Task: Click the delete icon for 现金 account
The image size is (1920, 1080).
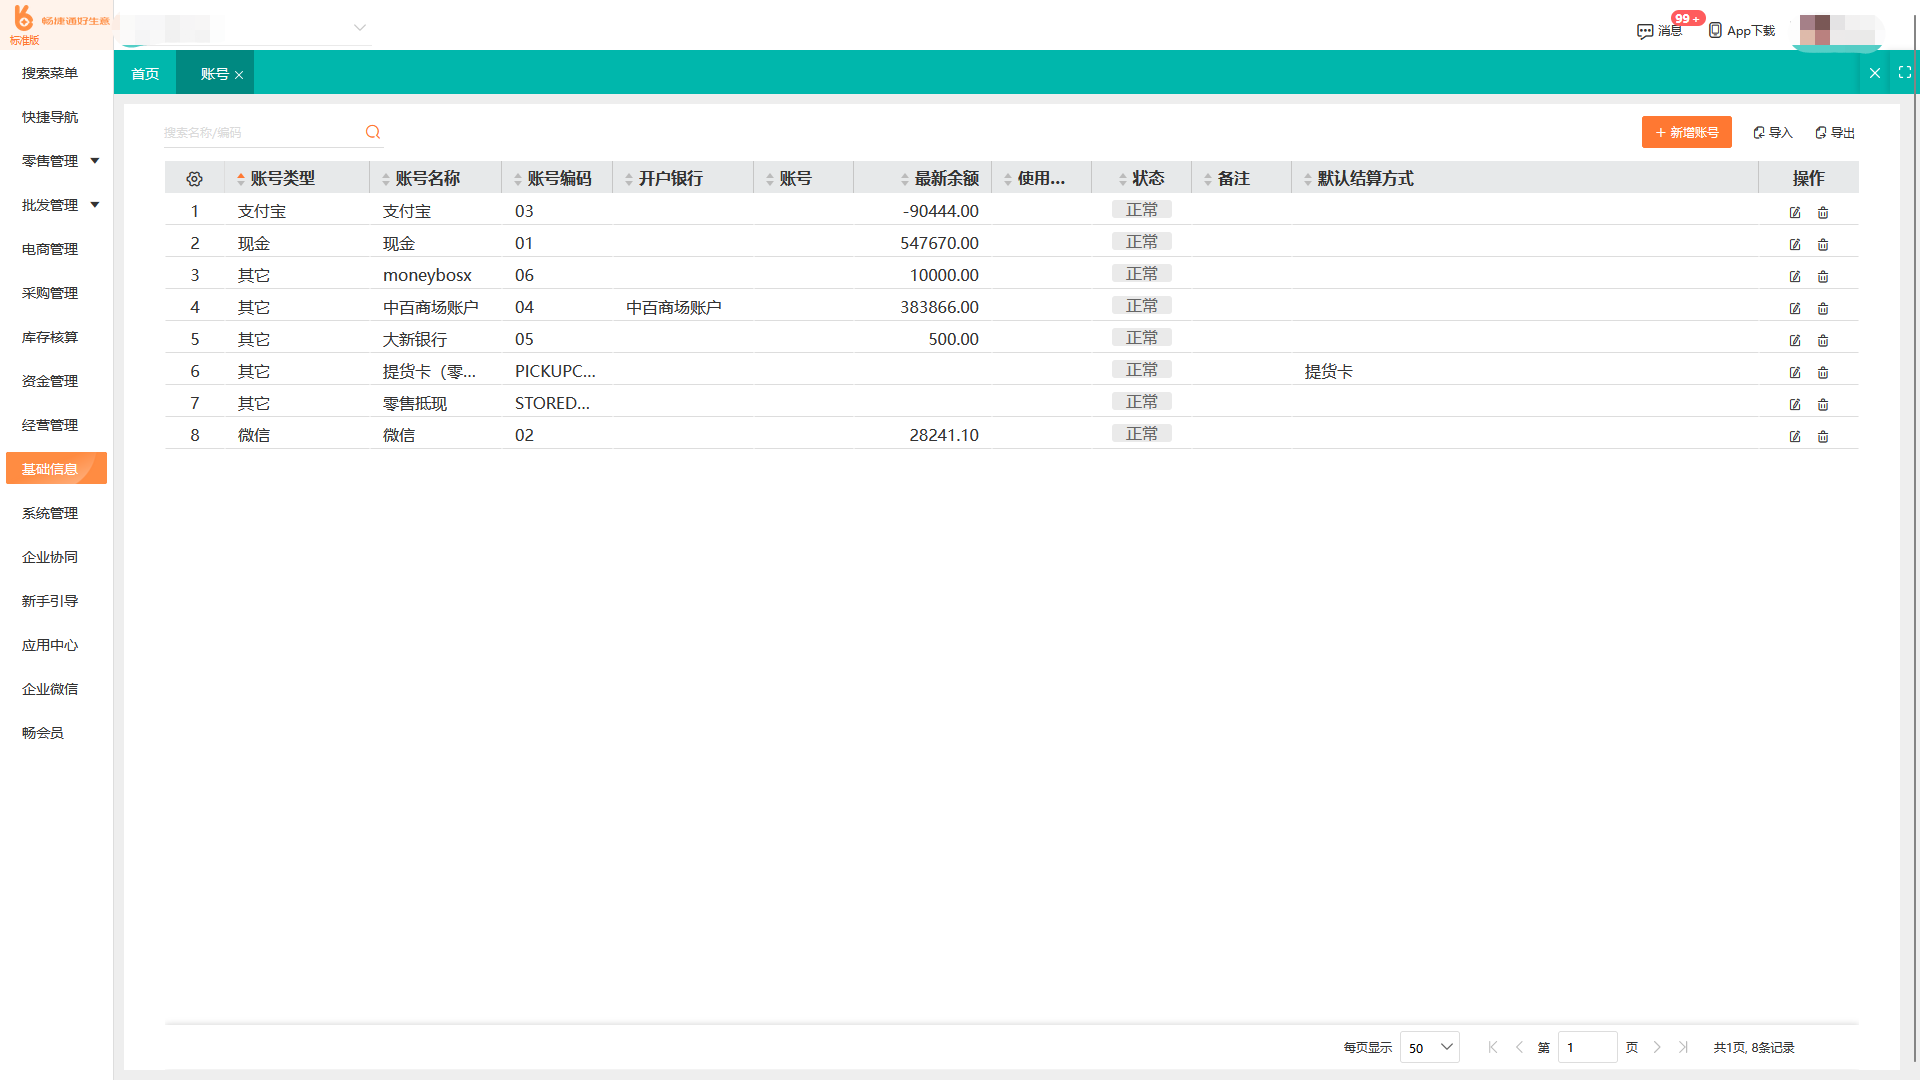Action: coord(1824,244)
